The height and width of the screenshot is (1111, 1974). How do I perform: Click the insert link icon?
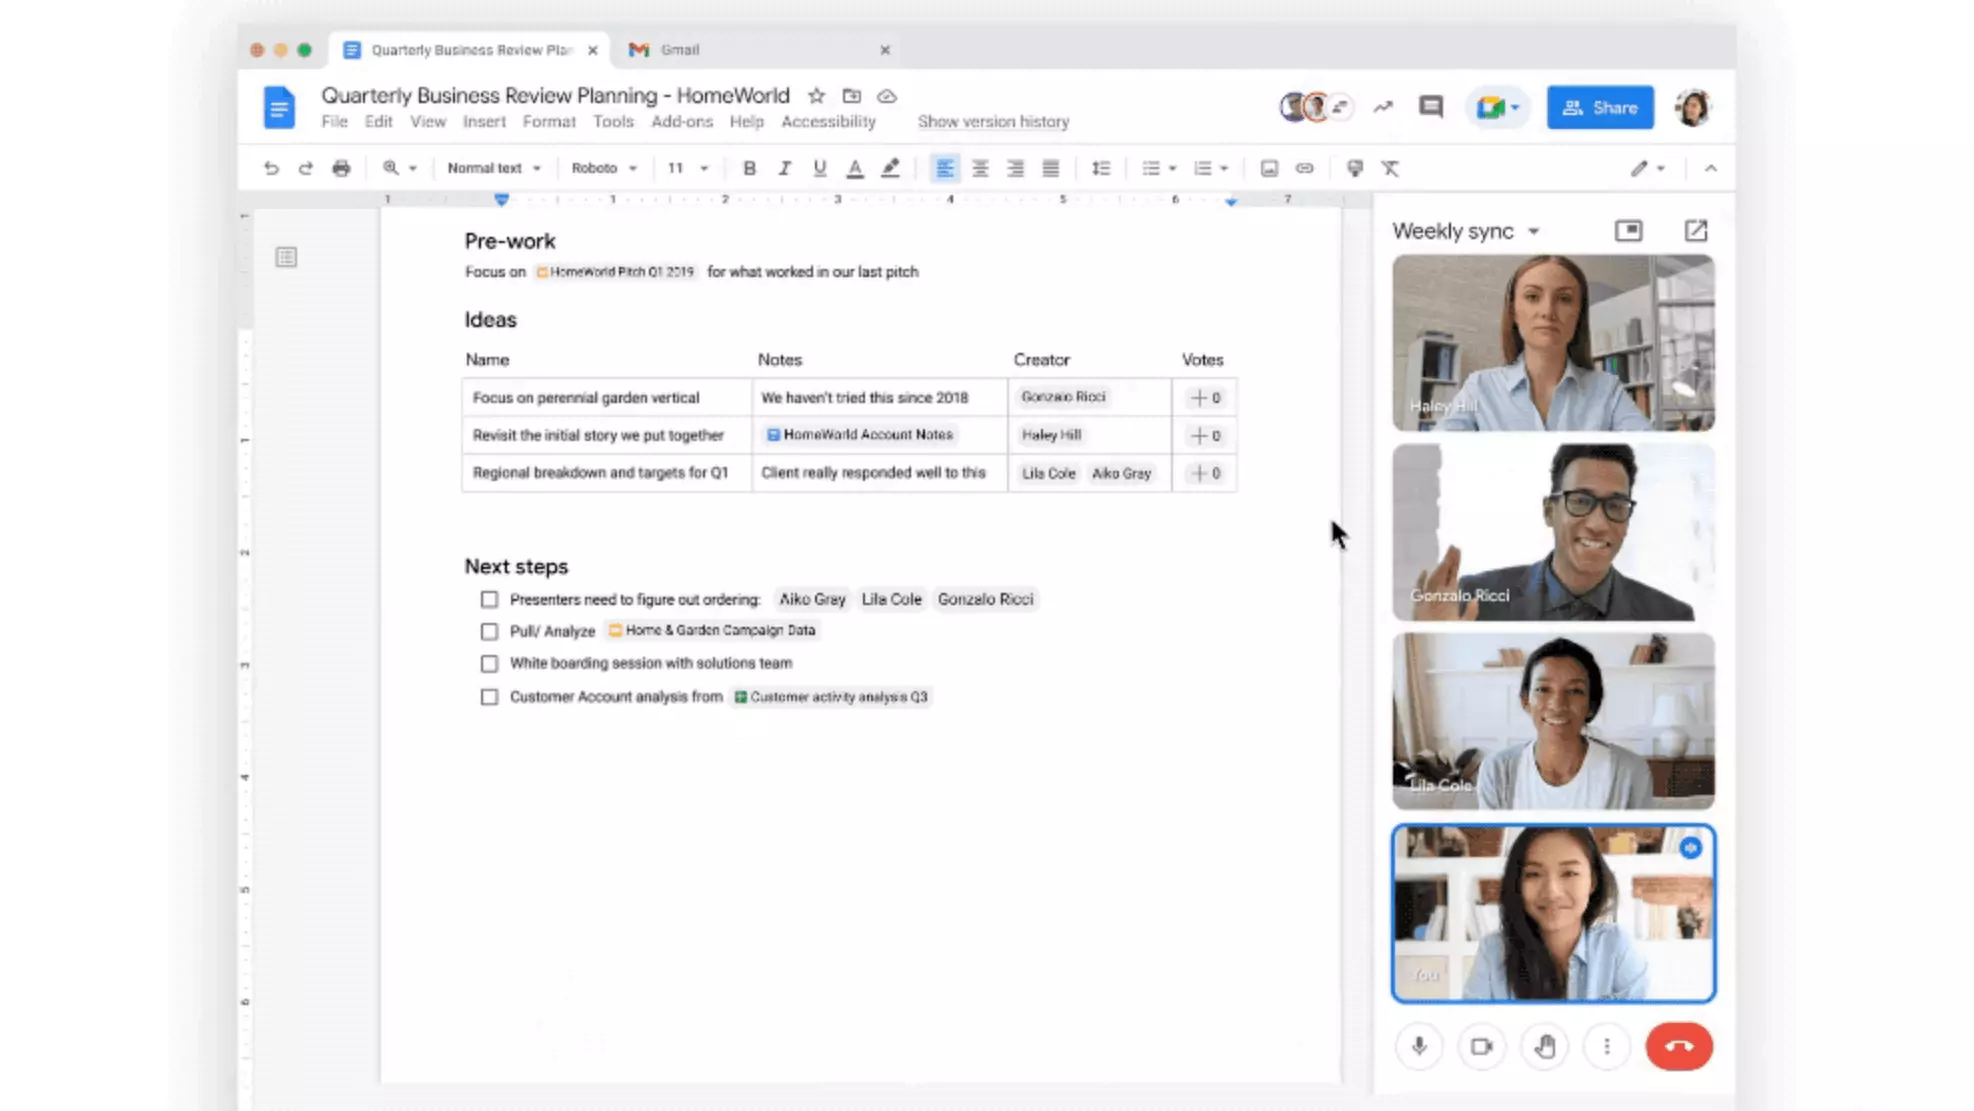(x=1304, y=168)
